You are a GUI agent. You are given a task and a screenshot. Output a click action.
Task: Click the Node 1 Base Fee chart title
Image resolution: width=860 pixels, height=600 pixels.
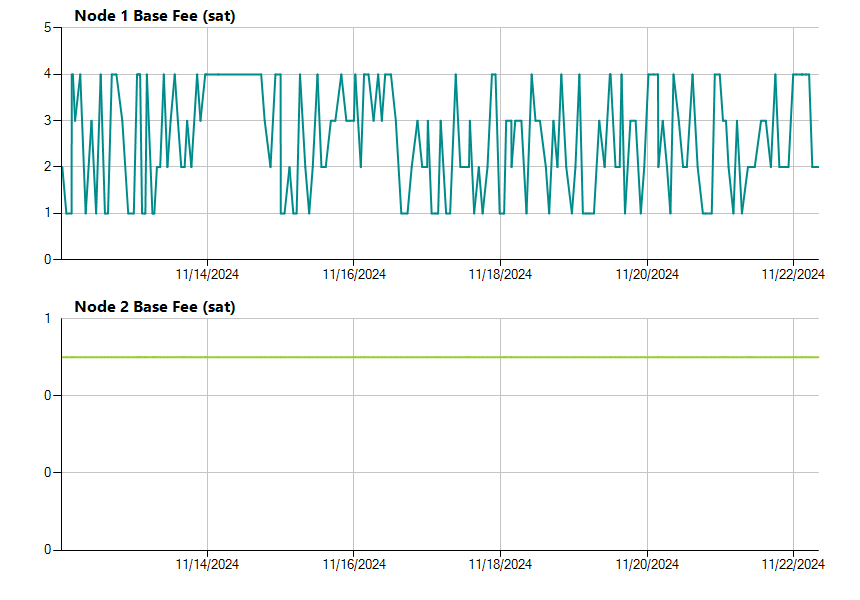[154, 15]
